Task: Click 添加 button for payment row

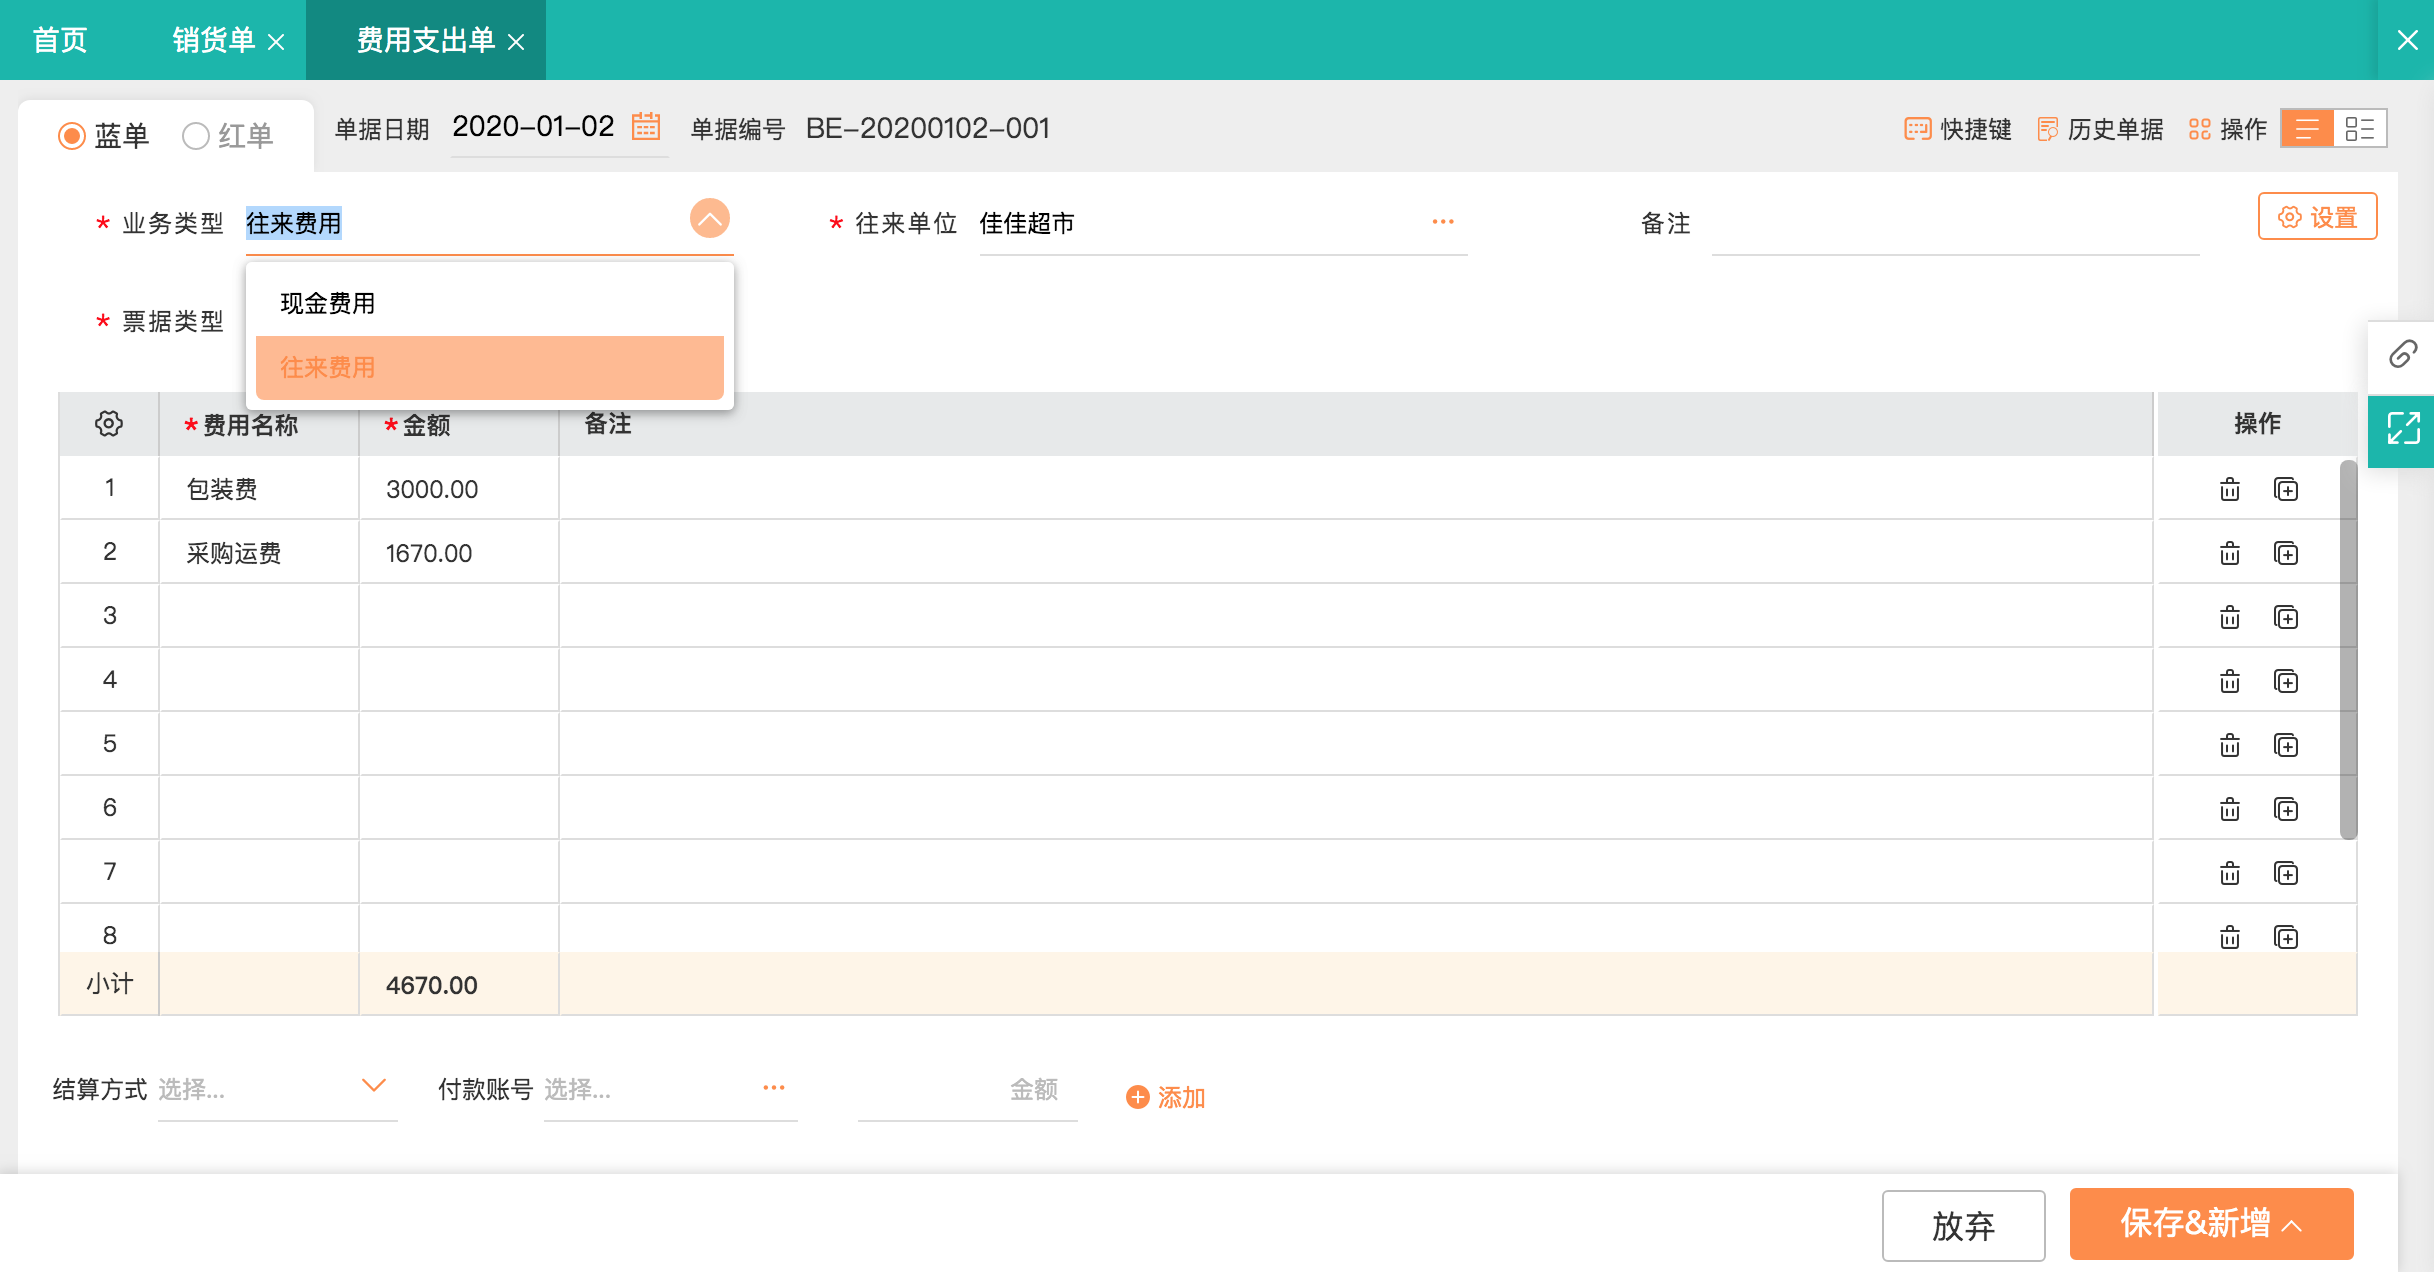Action: coord(1162,1096)
